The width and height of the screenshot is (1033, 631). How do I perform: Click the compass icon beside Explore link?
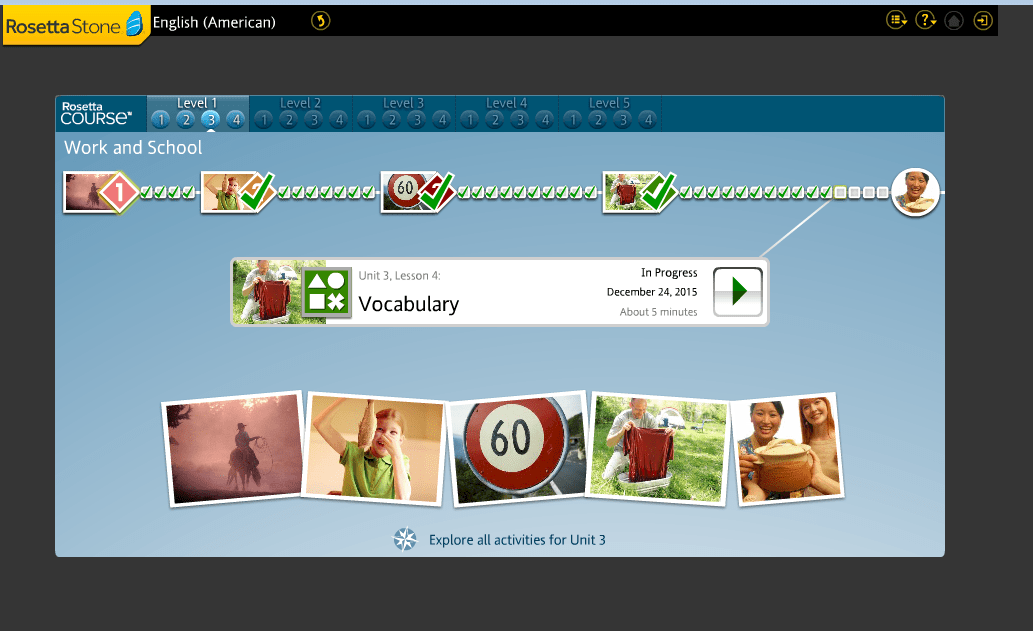405,540
